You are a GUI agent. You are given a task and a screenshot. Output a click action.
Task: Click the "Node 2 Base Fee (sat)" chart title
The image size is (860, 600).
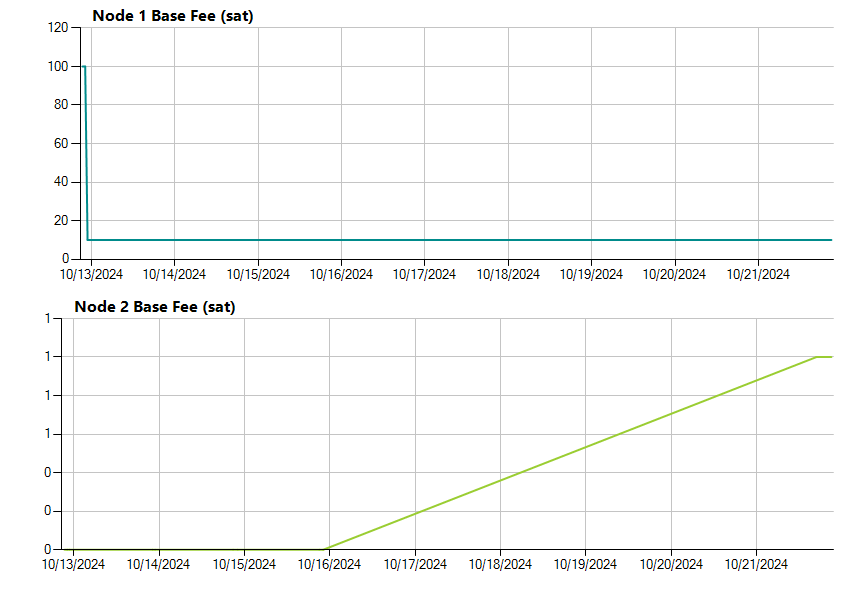(x=155, y=307)
